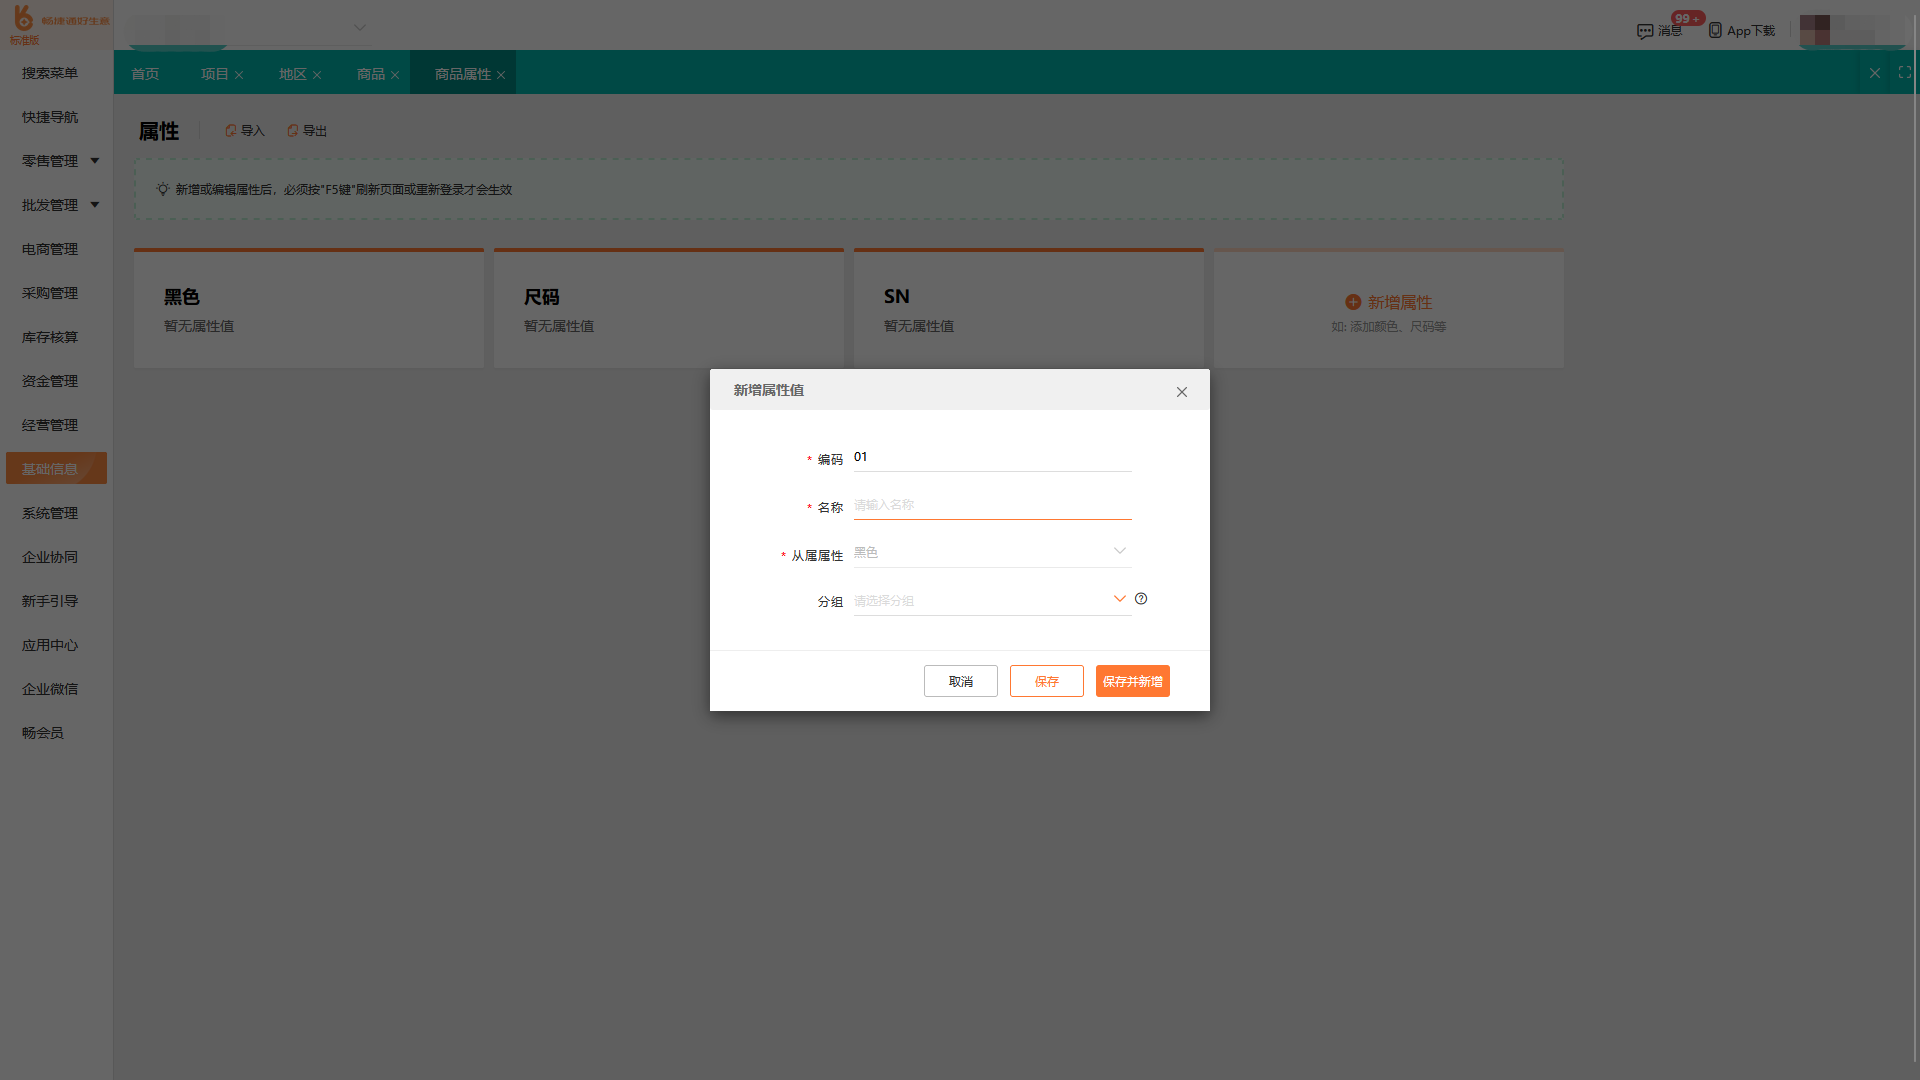The image size is (1920, 1080).
Task: Click the 取消 button
Action: pyautogui.click(x=960, y=682)
